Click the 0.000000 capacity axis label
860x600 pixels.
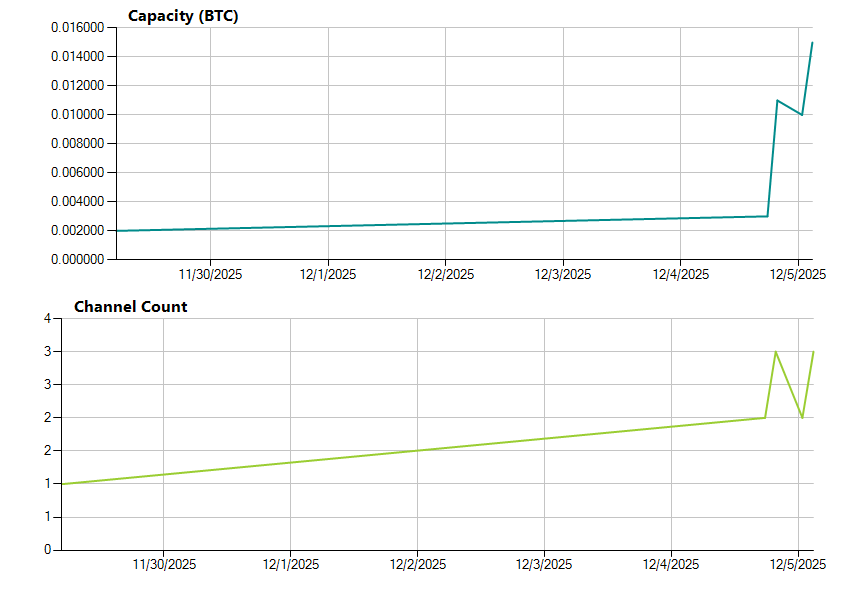coord(77,259)
